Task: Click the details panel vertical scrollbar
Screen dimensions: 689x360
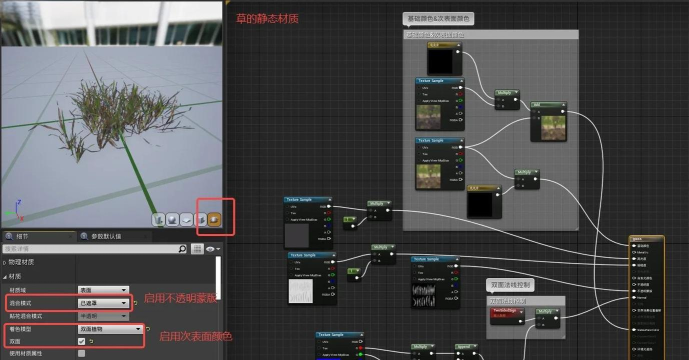Action: (218, 278)
